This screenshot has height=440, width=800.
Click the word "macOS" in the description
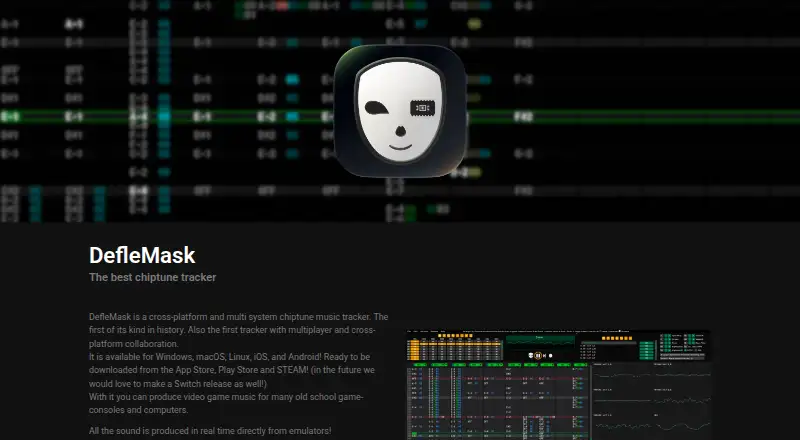tap(212, 356)
